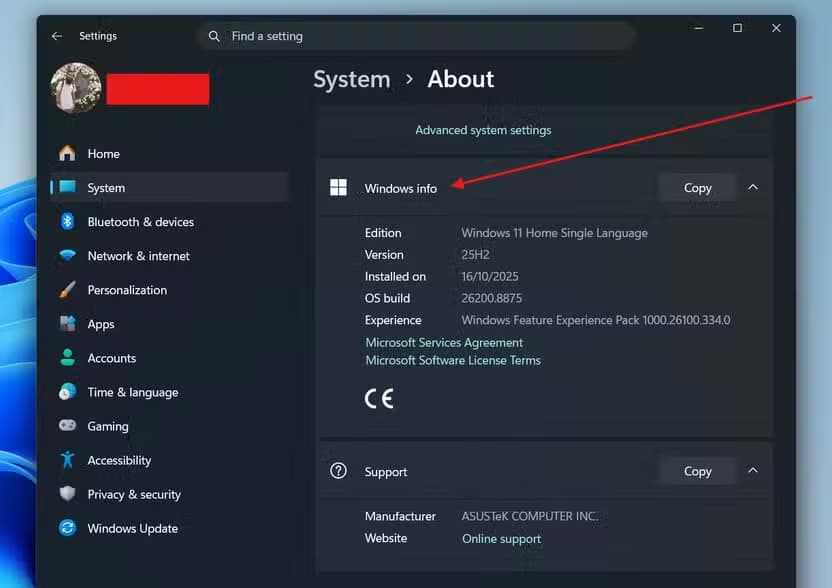
Task: Open the Home page
Action: click(169, 153)
